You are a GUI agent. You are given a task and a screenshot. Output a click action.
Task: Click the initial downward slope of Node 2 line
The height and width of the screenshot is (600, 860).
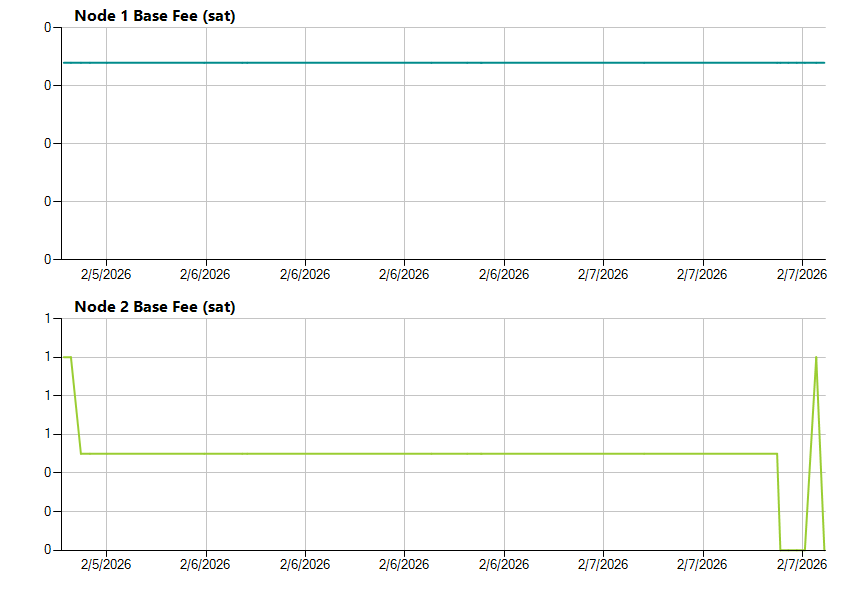(x=76, y=405)
